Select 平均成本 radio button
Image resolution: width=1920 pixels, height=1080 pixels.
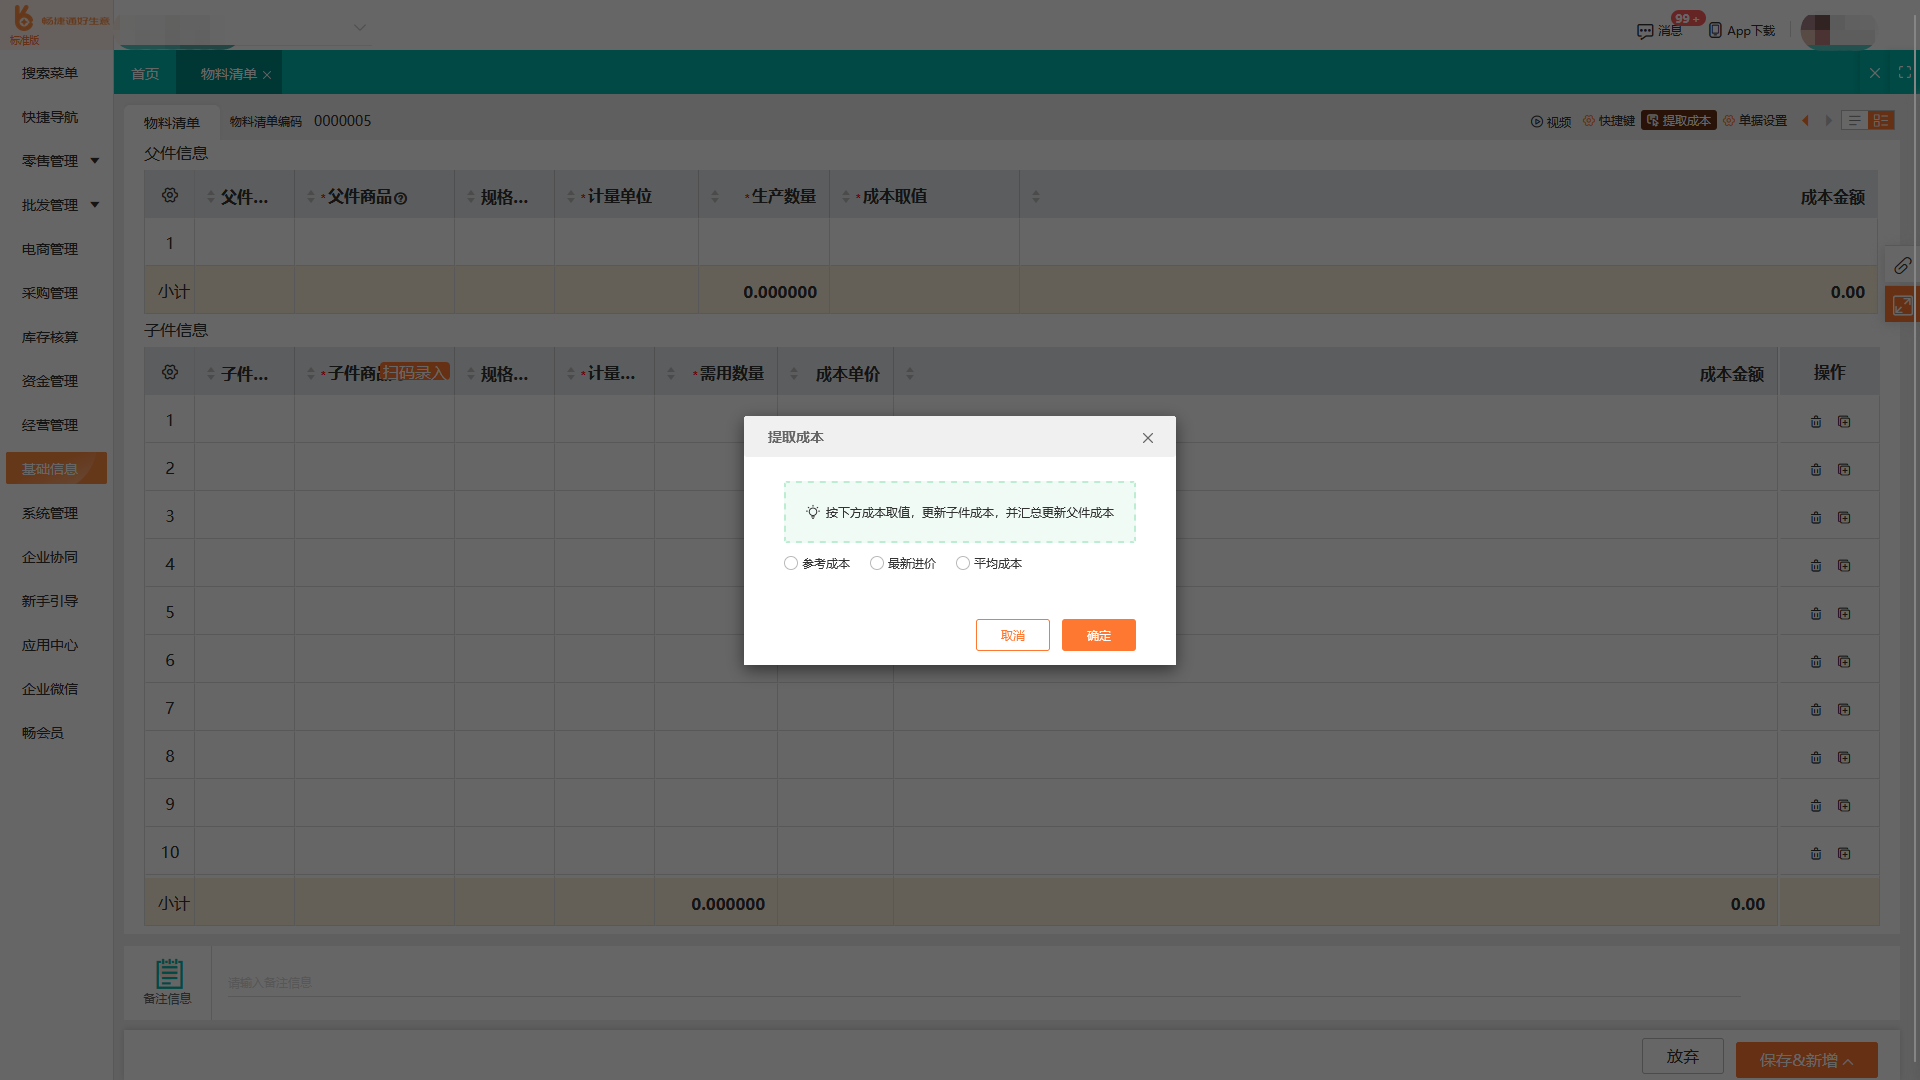point(963,563)
